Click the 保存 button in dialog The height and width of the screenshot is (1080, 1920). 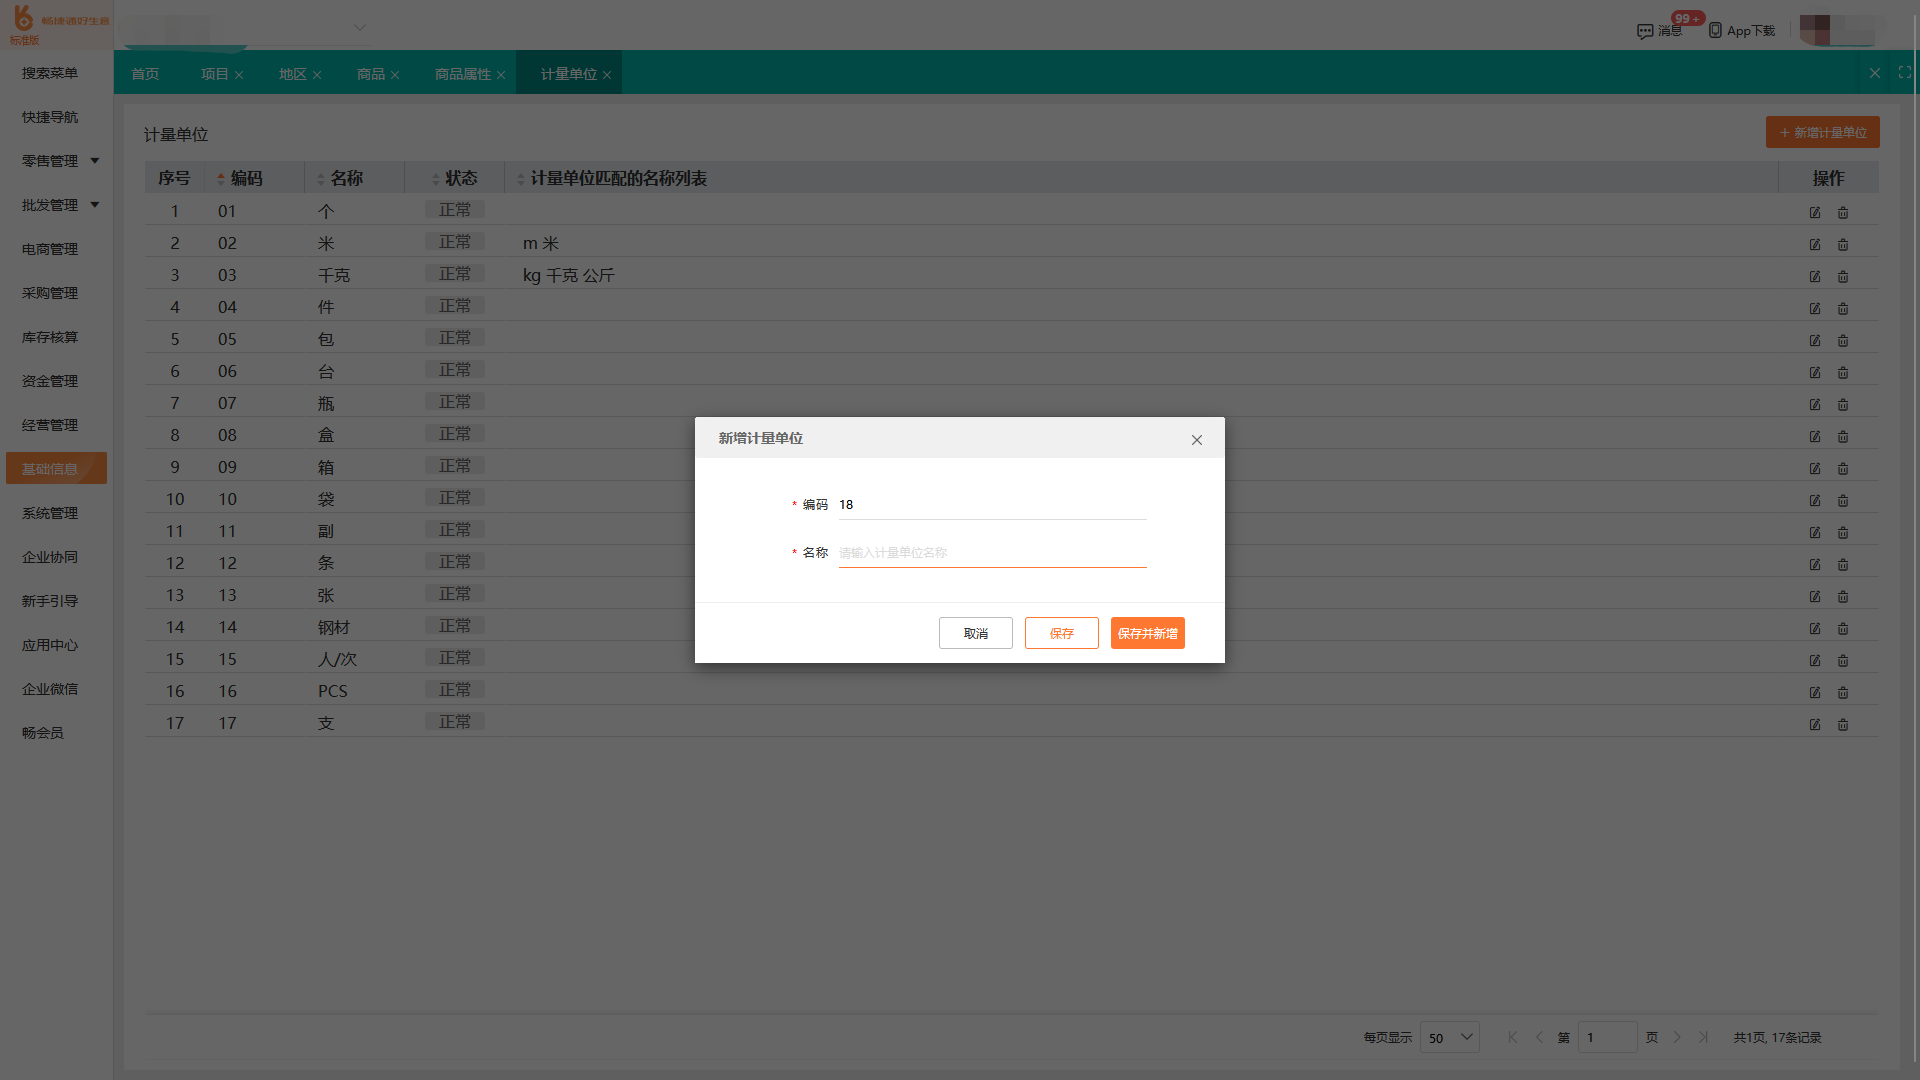click(x=1062, y=633)
